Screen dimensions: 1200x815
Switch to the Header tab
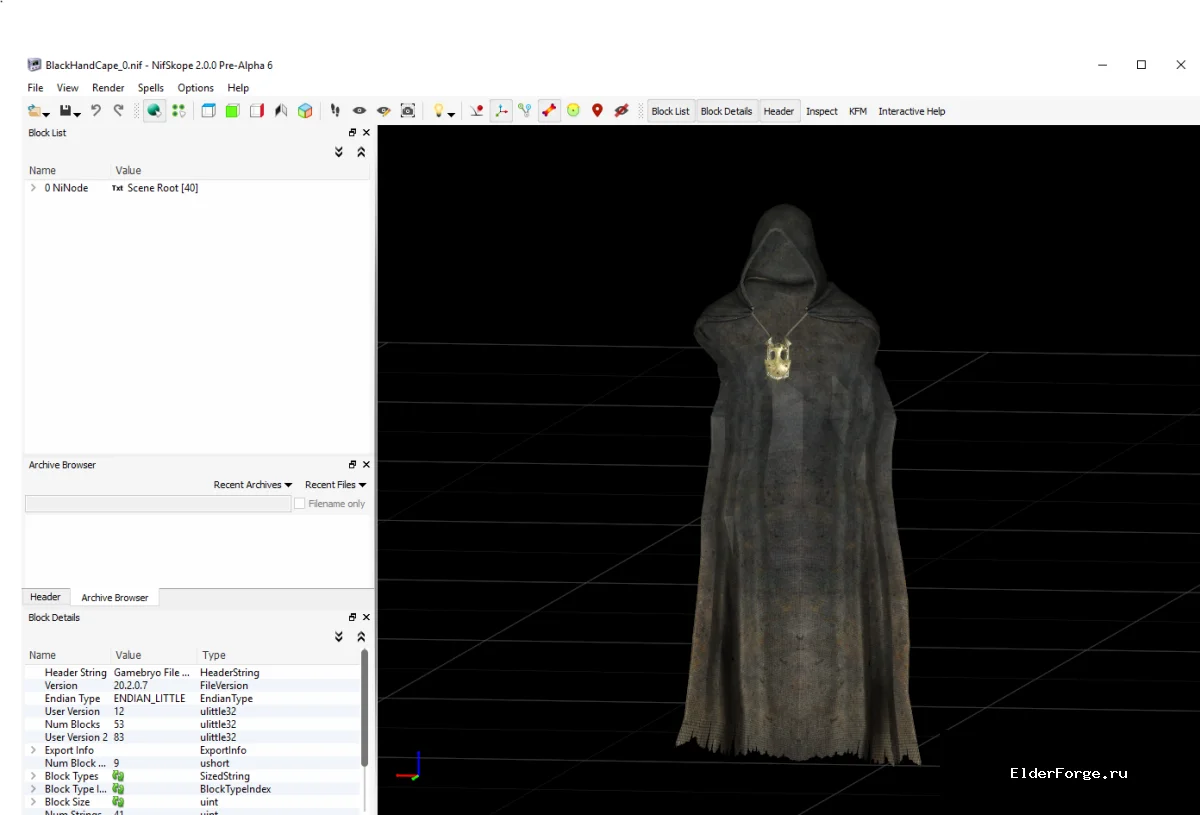tap(45, 597)
